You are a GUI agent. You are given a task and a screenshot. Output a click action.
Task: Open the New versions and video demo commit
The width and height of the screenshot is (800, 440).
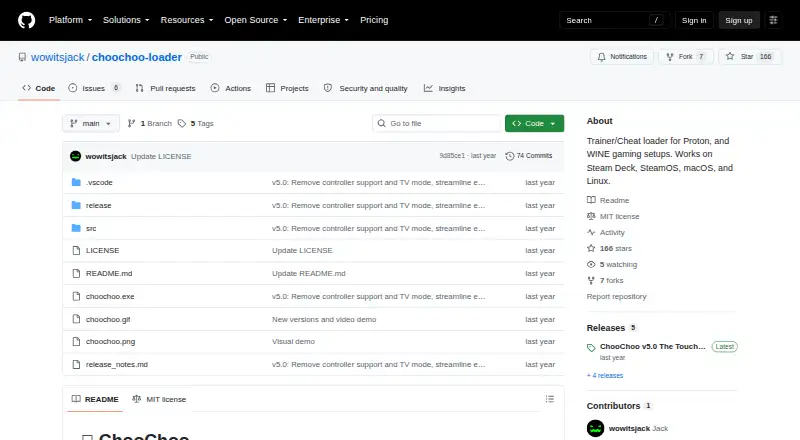(x=324, y=320)
